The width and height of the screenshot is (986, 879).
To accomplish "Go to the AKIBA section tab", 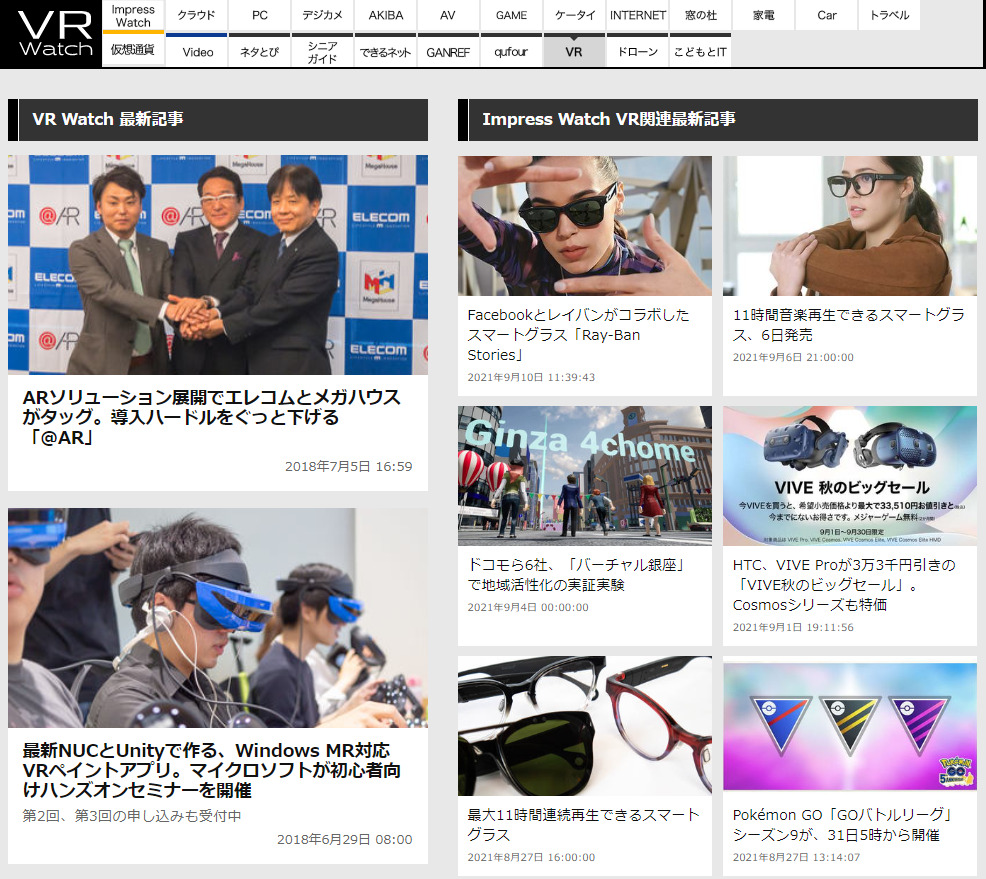I will [x=386, y=15].
